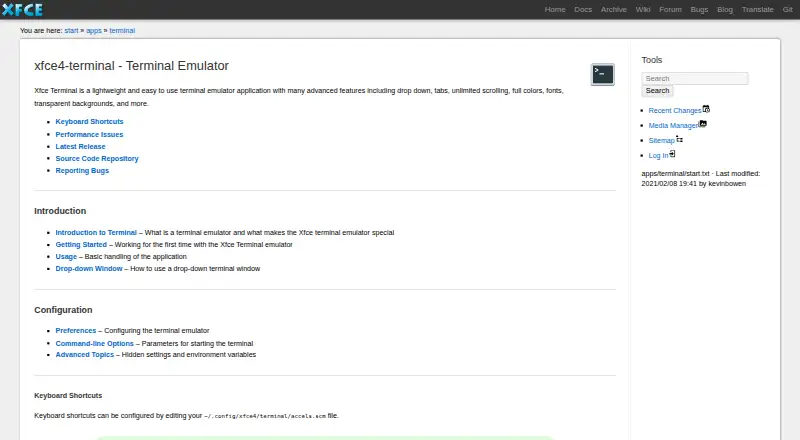Open the Forum navigation item
800x440 pixels.
click(x=670, y=10)
